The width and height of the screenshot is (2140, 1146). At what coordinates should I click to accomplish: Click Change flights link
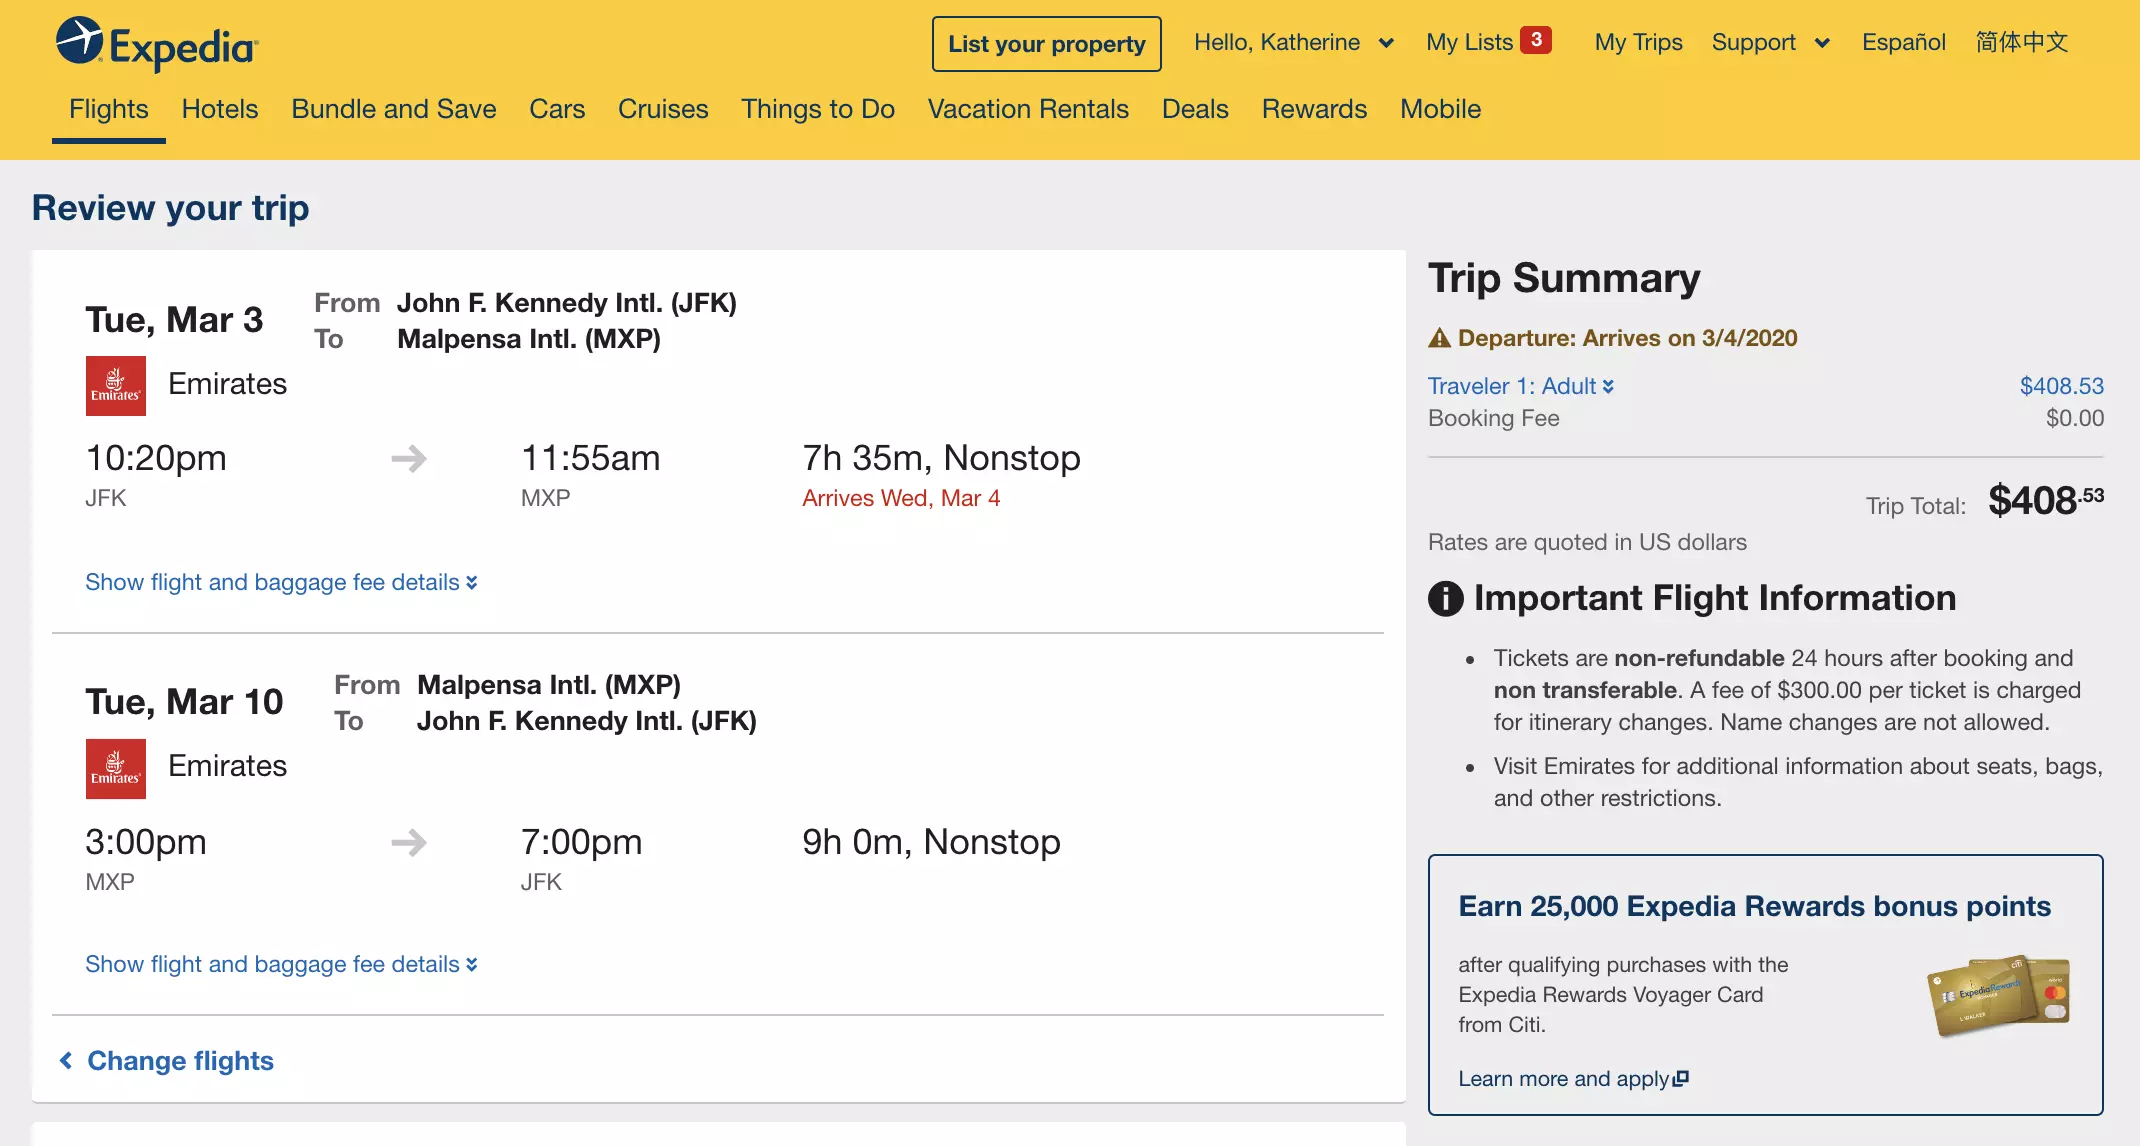click(x=181, y=1058)
